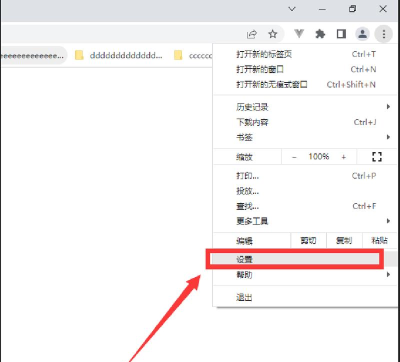
Task: Expand the 更多工具 submenu
Action: [306, 221]
